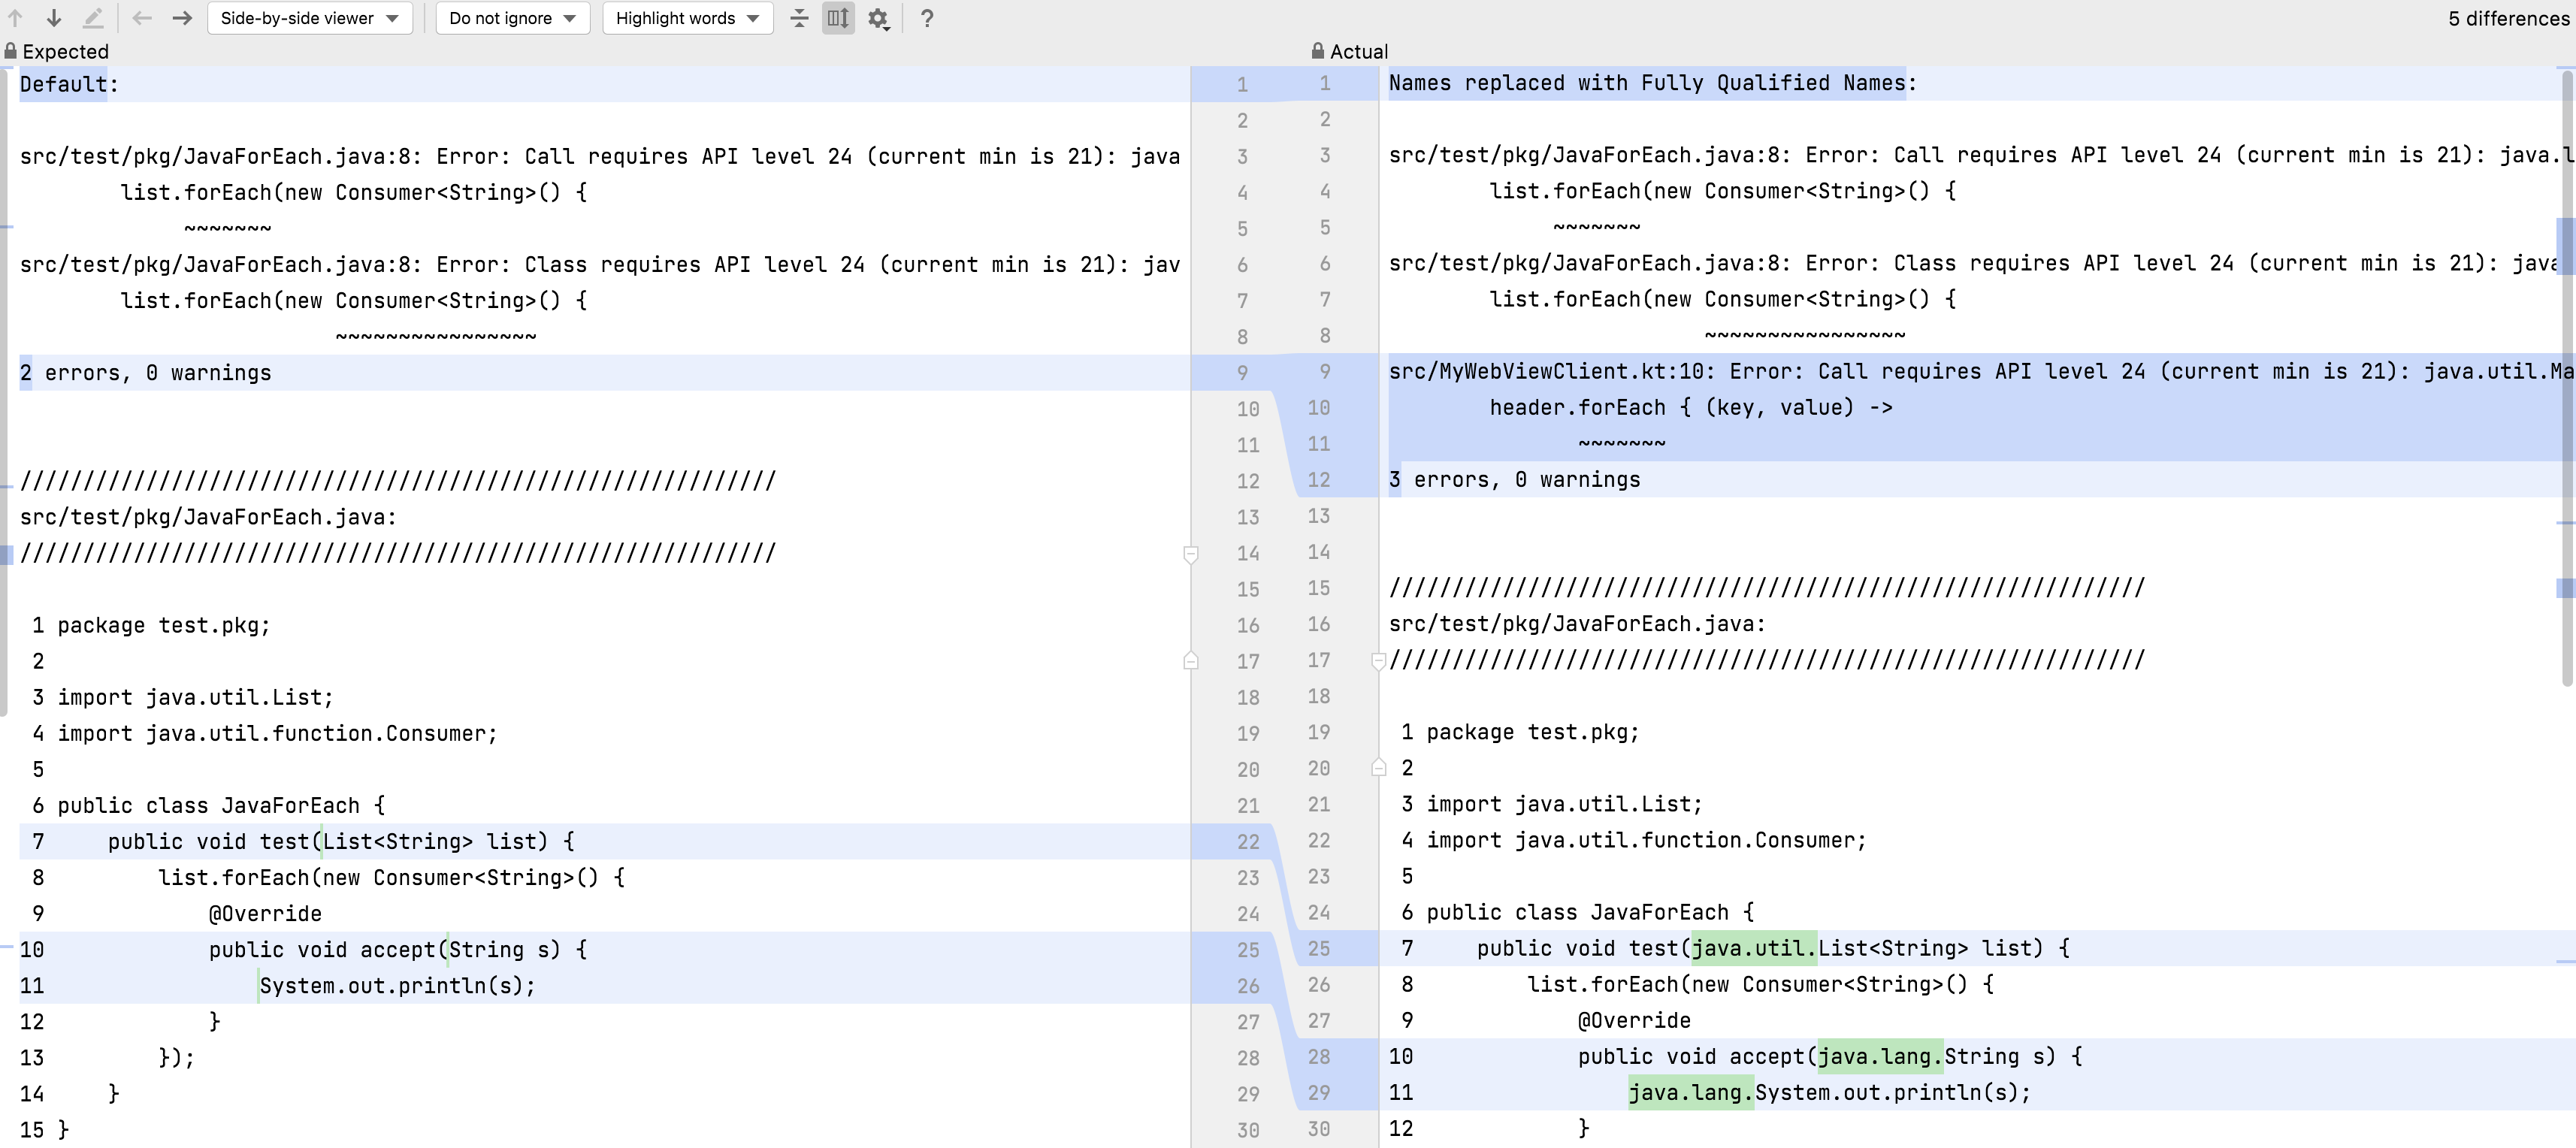Go to previous file left arrow

pos(142,18)
